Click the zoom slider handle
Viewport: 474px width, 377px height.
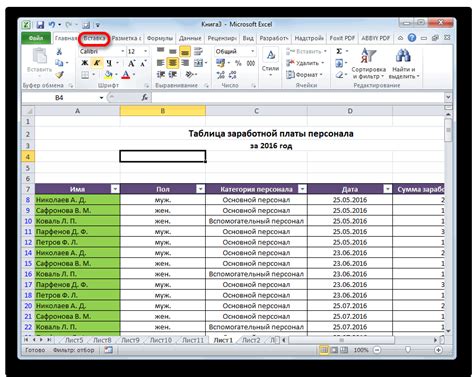(407, 350)
